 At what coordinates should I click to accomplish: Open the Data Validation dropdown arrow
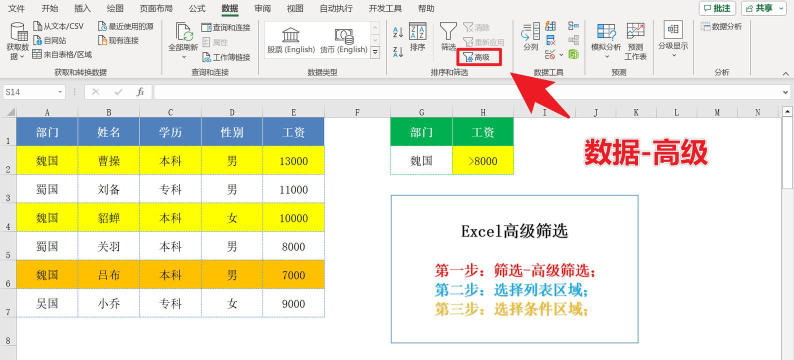point(561,54)
